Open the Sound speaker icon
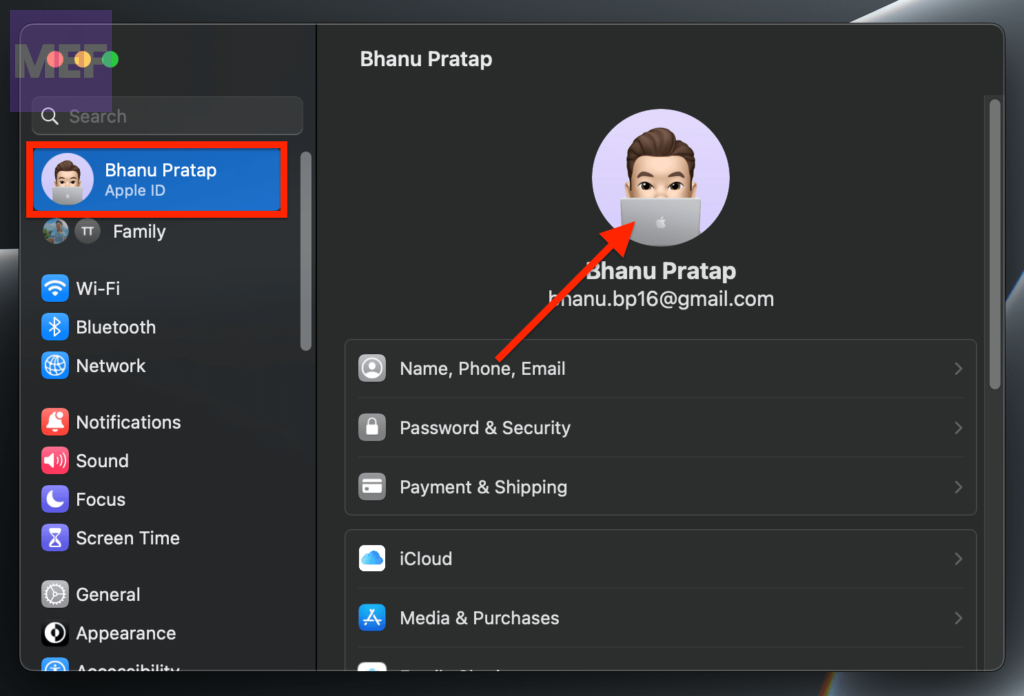 [x=55, y=461]
